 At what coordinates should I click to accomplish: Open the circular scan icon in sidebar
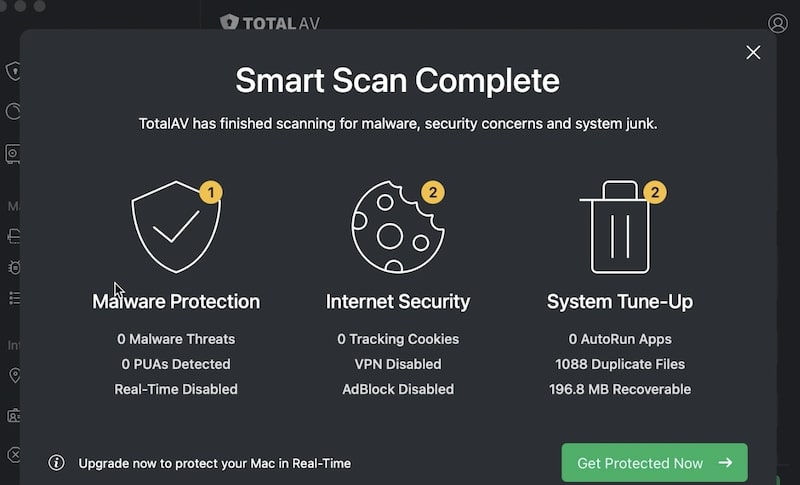tap(13, 112)
